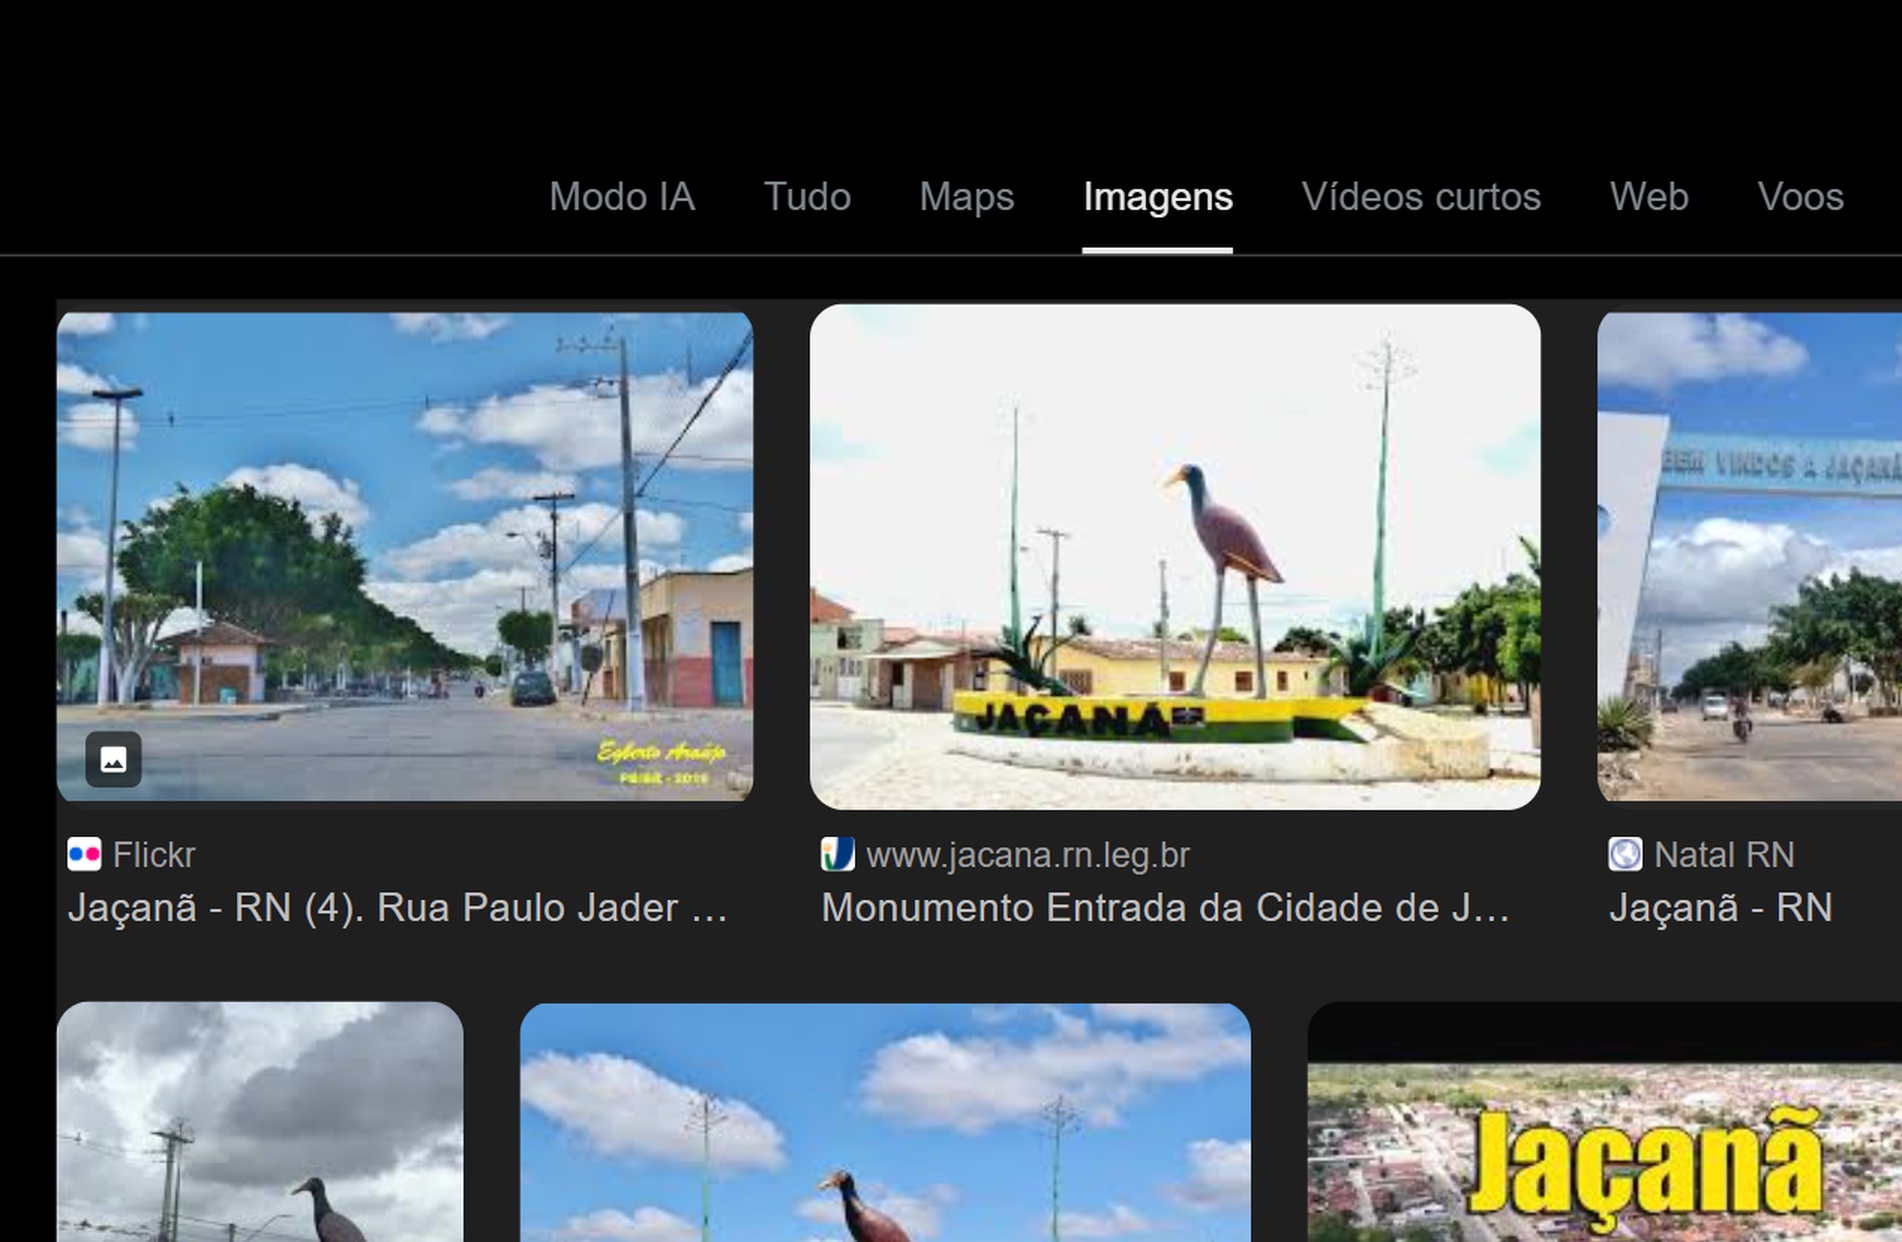Click the 'Jaçanã - RN (4). Rua Paulo Jader' title
This screenshot has height=1242, width=1902.
point(397,908)
